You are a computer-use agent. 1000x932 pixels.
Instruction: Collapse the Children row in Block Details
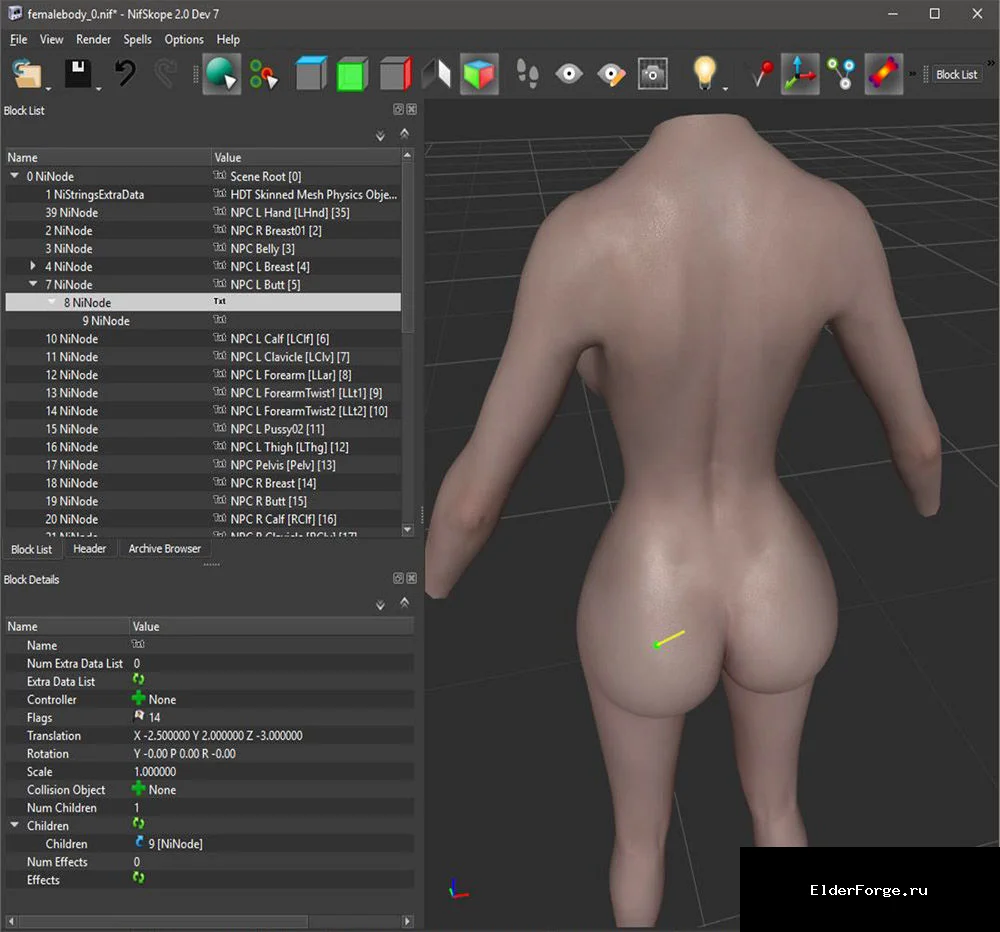(15, 826)
